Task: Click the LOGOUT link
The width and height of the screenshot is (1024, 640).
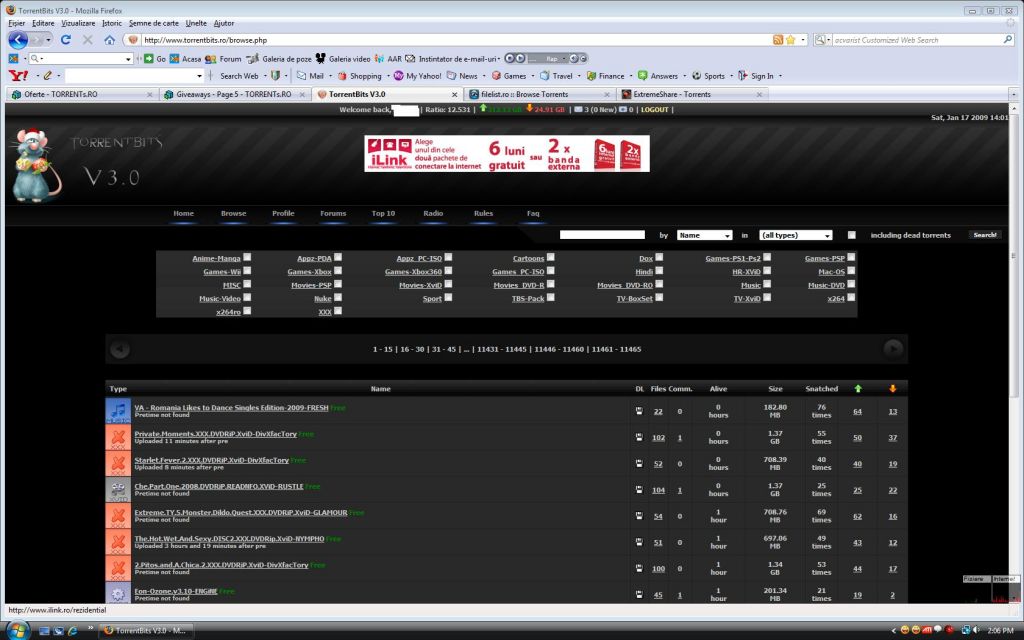Action: [655, 109]
